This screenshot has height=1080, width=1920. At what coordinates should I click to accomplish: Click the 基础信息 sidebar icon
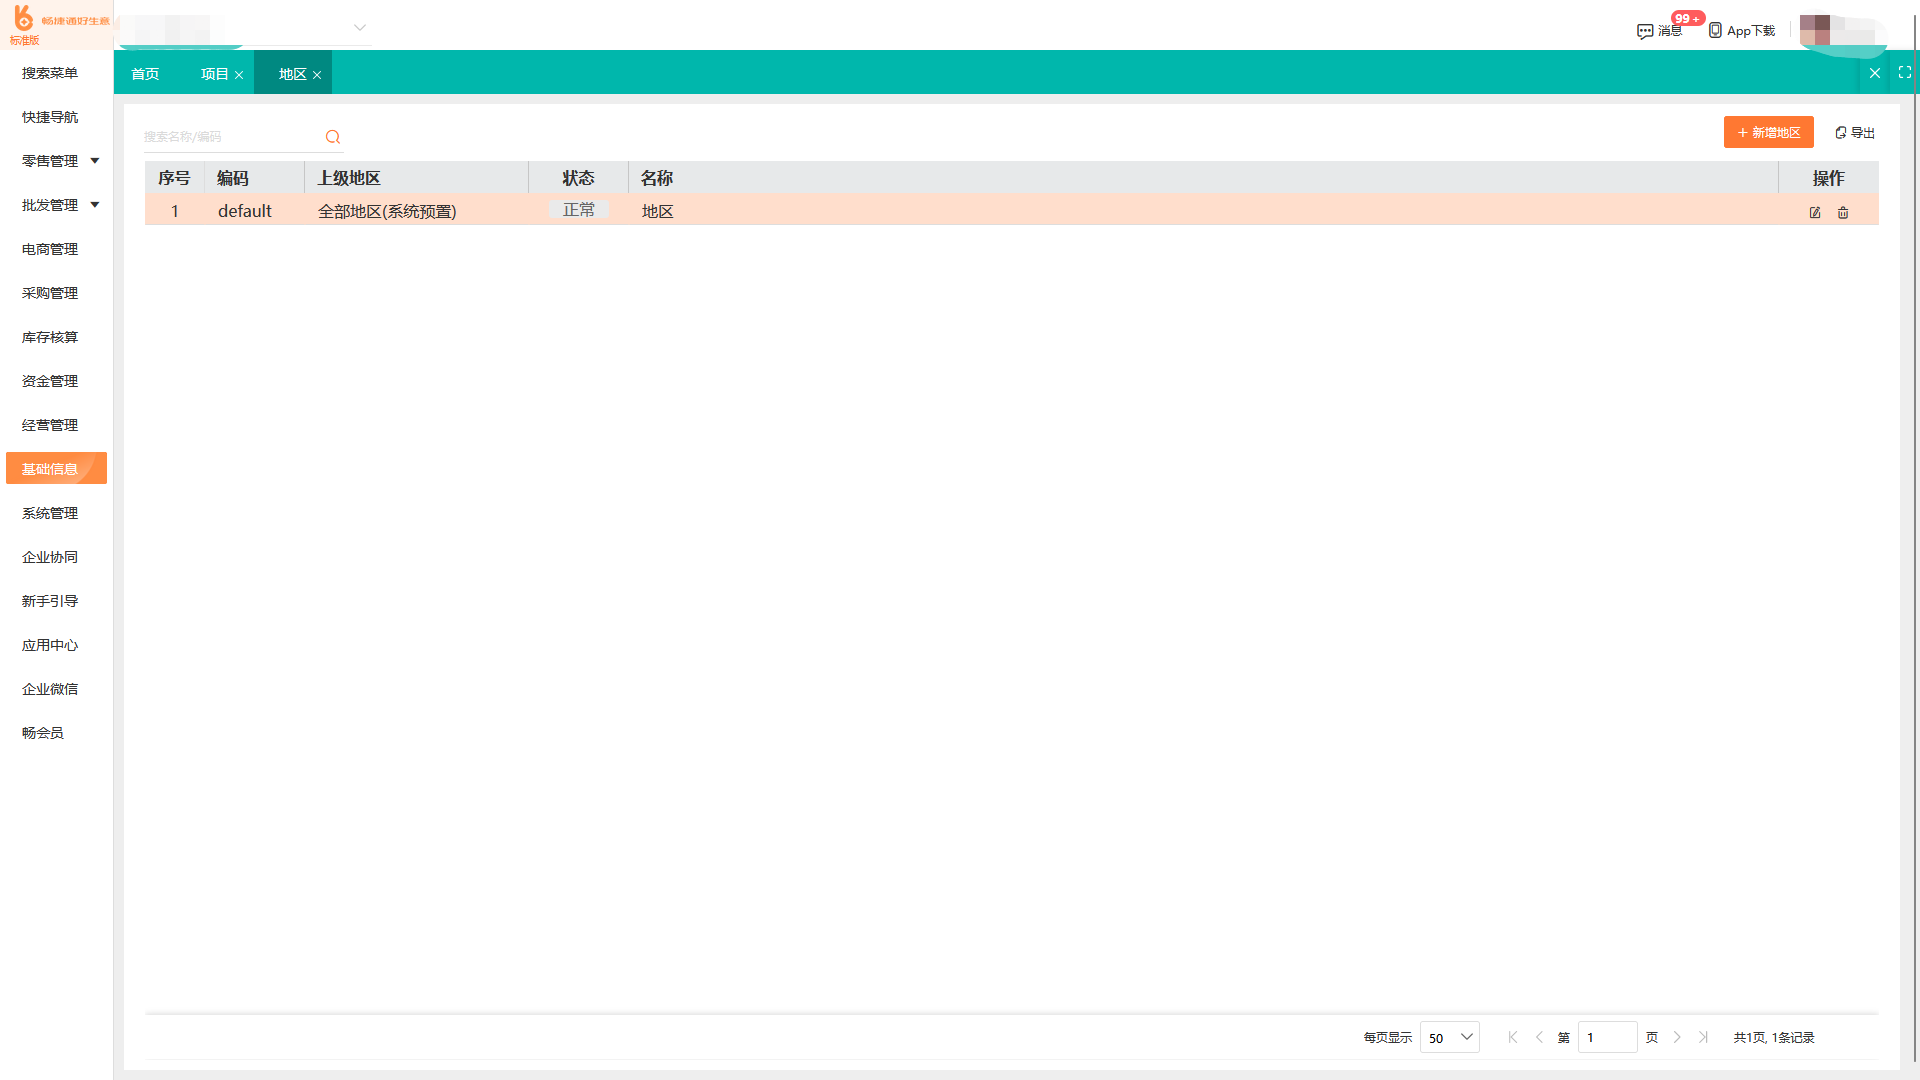(x=55, y=468)
